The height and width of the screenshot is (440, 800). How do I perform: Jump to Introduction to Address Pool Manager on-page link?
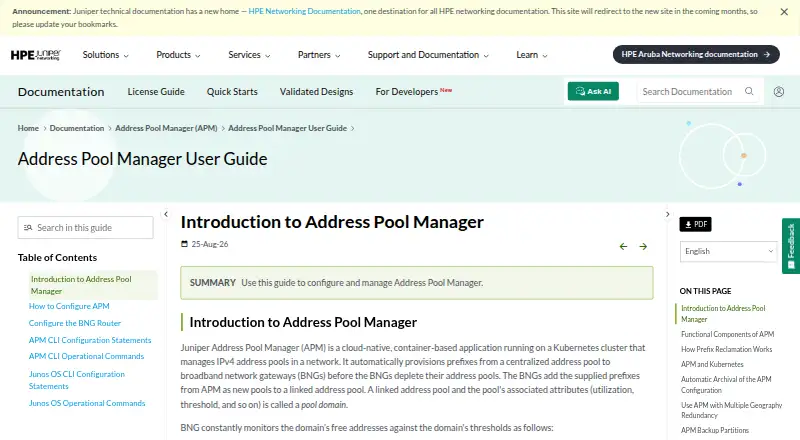(723, 314)
